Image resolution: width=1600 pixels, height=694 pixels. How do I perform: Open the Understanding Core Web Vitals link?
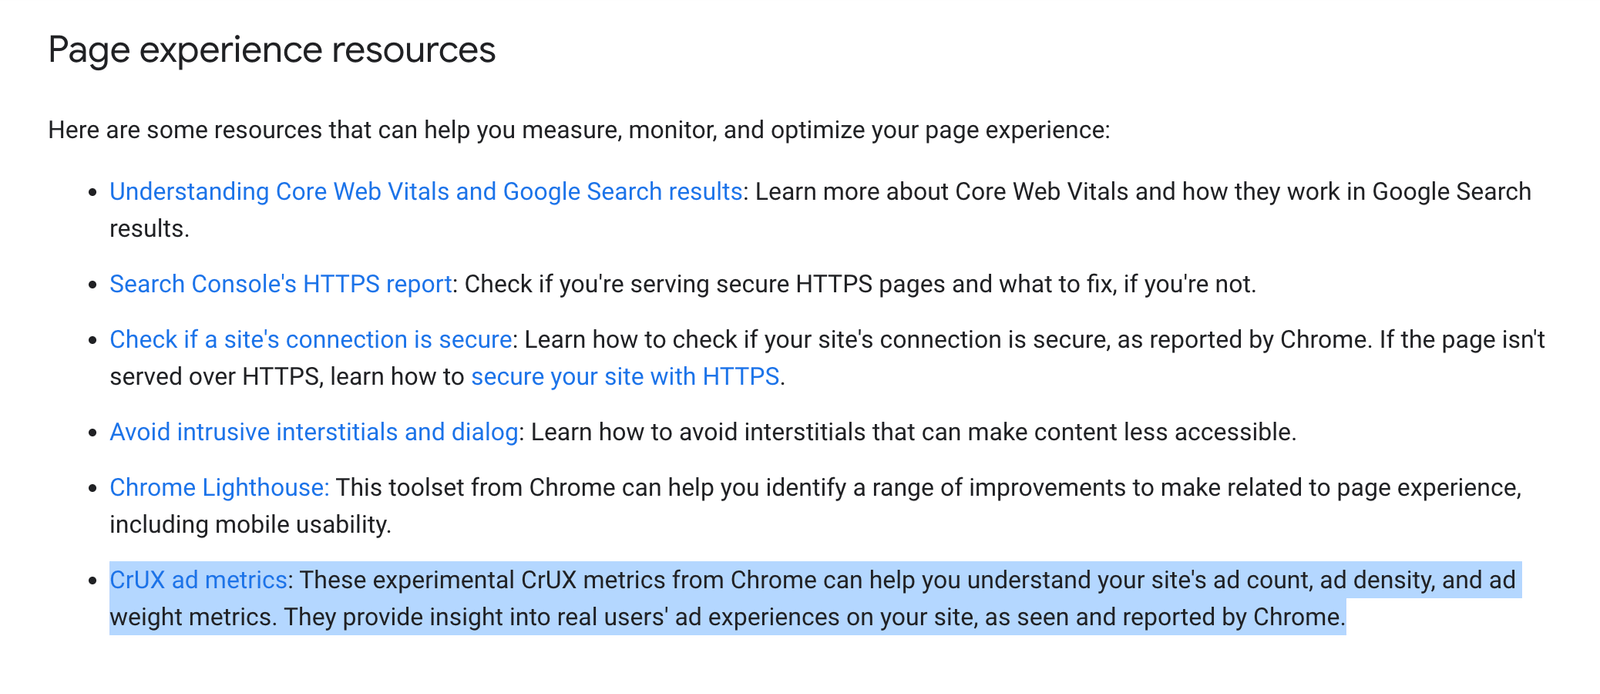pos(426,192)
